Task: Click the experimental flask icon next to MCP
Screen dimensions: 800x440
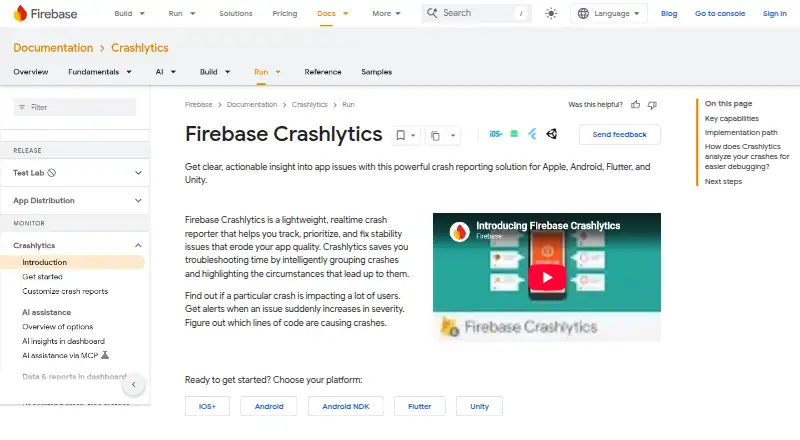Action: (x=105, y=355)
